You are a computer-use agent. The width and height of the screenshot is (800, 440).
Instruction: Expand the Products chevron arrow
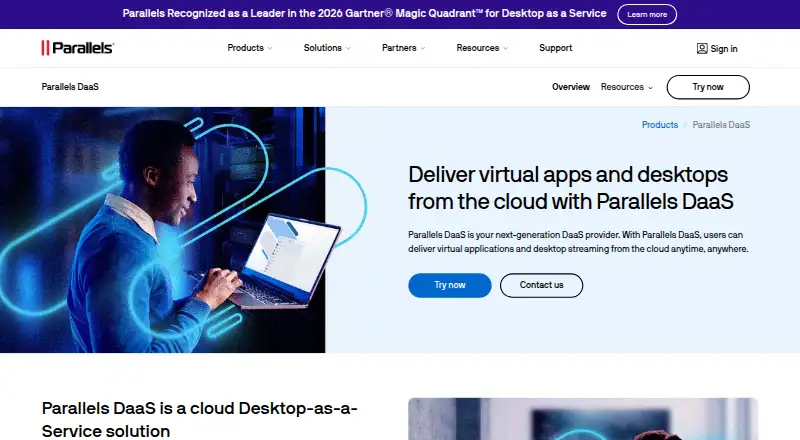coord(270,48)
